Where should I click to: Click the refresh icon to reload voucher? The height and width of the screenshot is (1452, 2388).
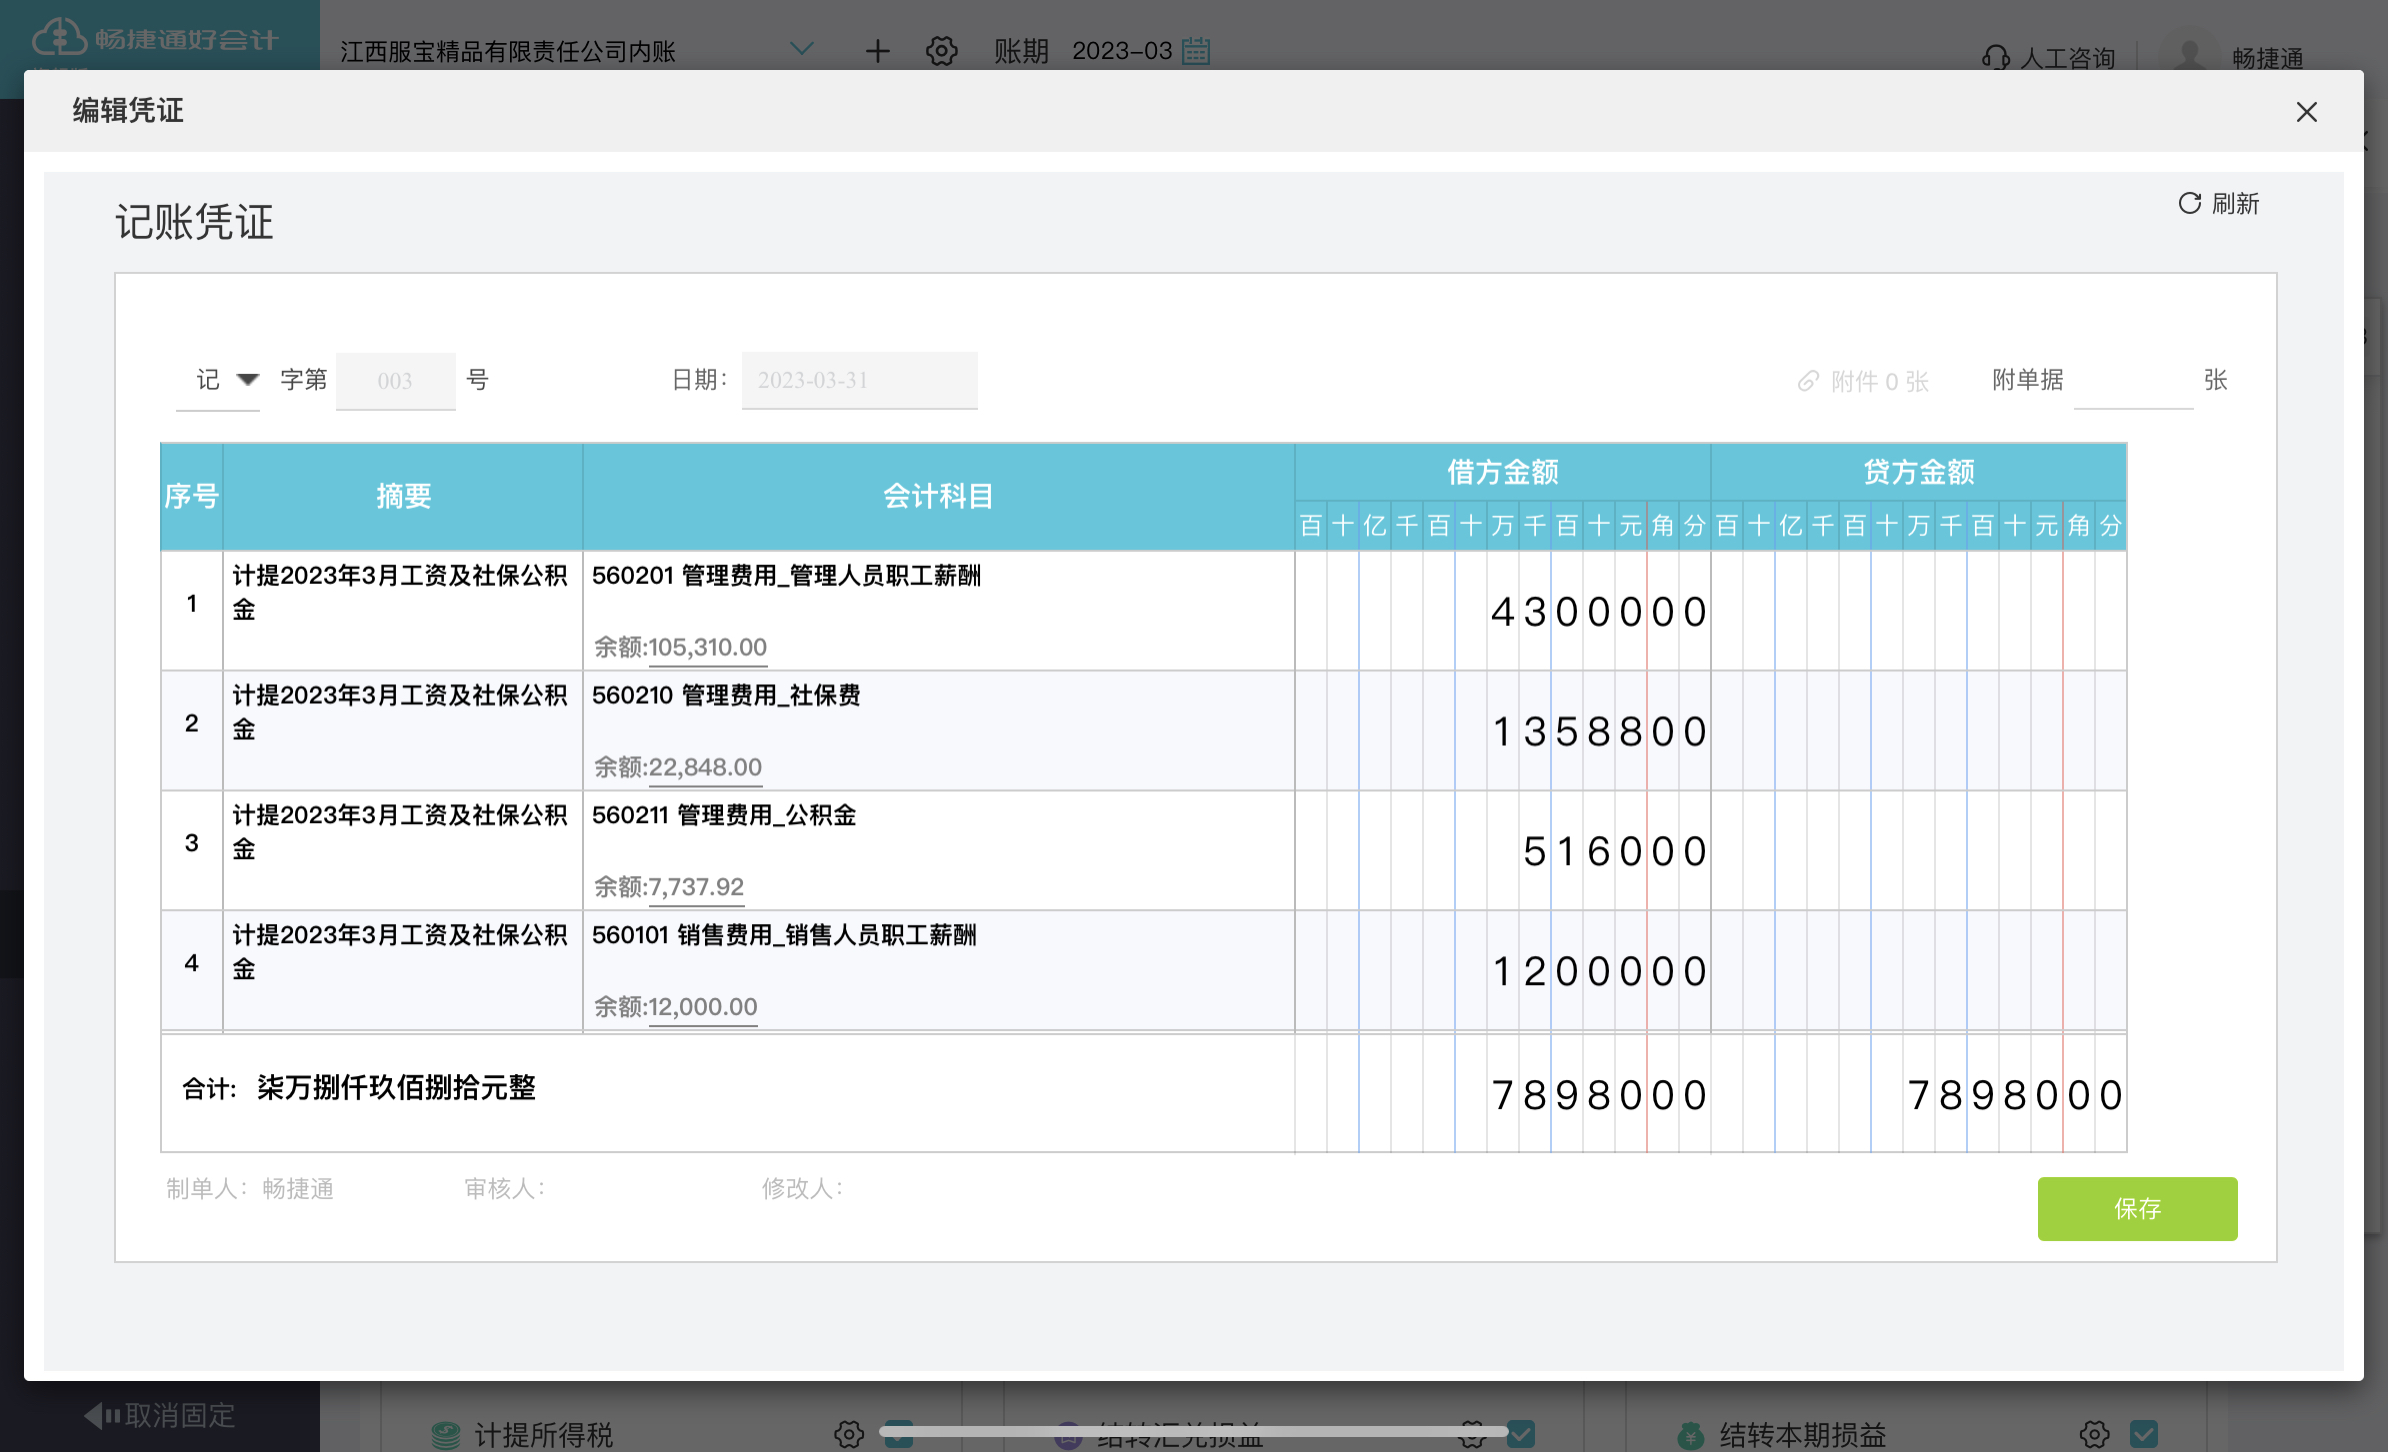[2188, 203]
